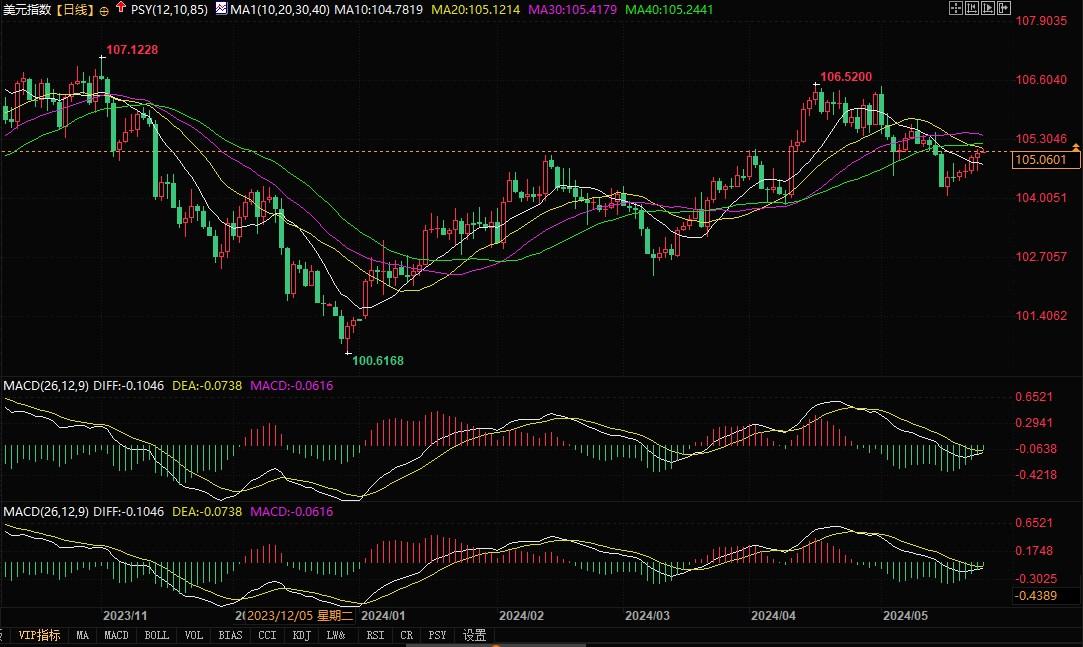The width and height of the screenshot is (1083, 647).
Task: Click the scroll-to-latest arrow icon at top right
Action: 1005,8
